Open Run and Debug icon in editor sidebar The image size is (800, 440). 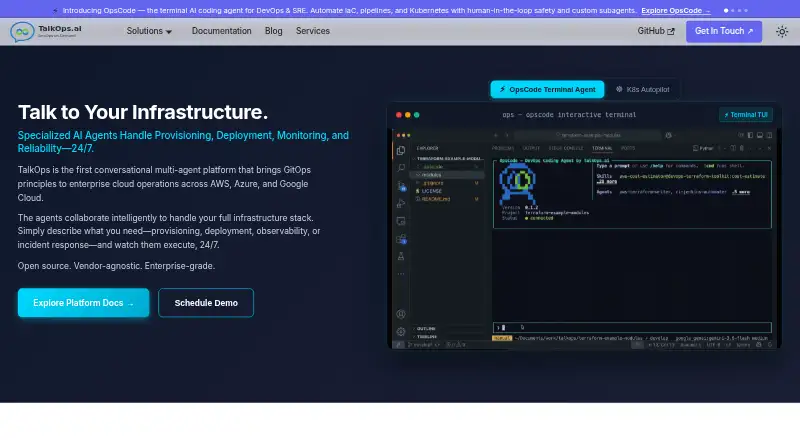[401, 204]
